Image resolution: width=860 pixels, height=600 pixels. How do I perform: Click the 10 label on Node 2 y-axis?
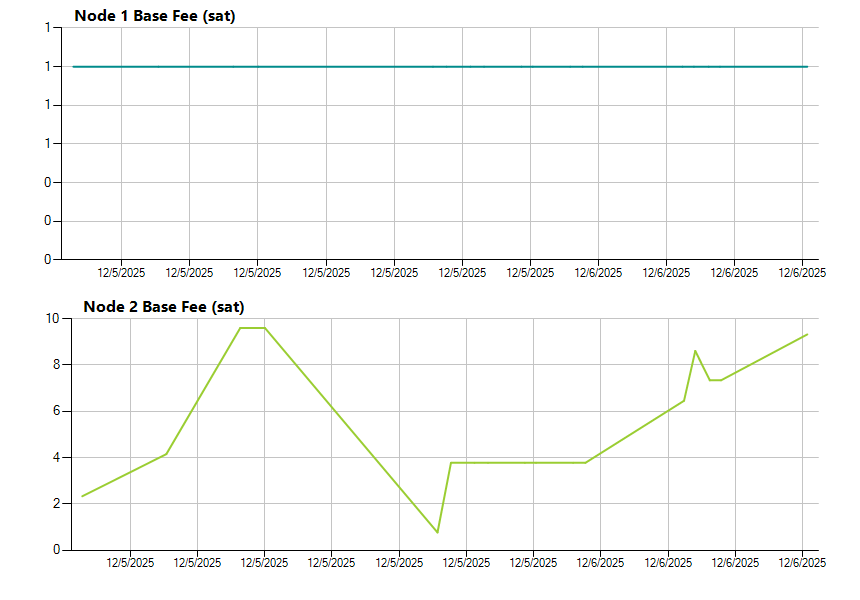pos(52,318)
